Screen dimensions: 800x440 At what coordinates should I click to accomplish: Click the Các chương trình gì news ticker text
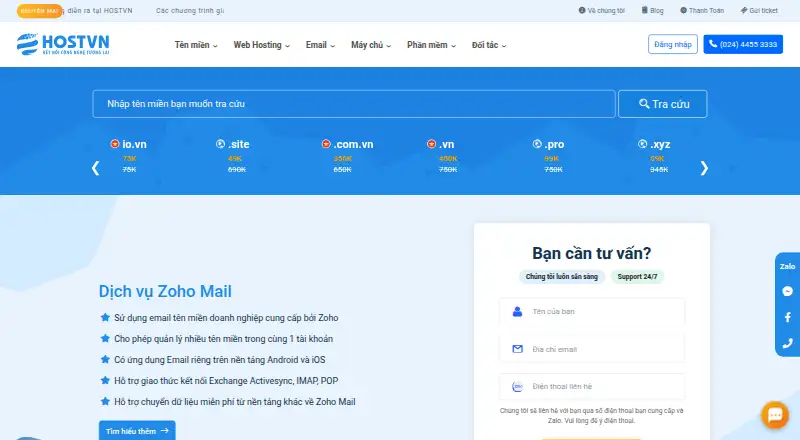point(190,10)
